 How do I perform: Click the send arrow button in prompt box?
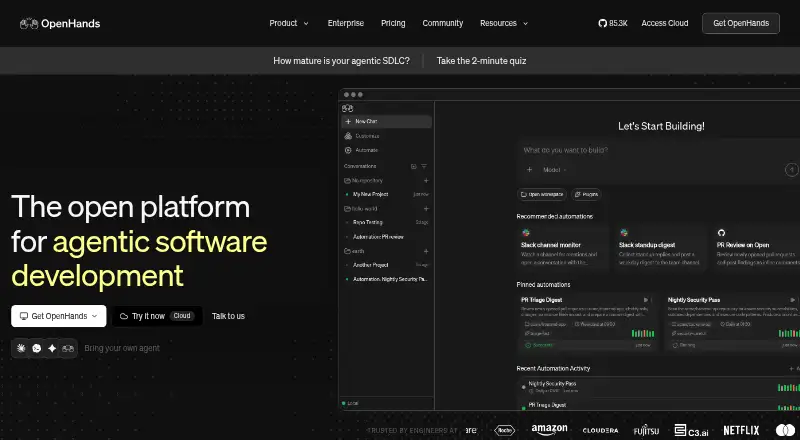point(791,169)
